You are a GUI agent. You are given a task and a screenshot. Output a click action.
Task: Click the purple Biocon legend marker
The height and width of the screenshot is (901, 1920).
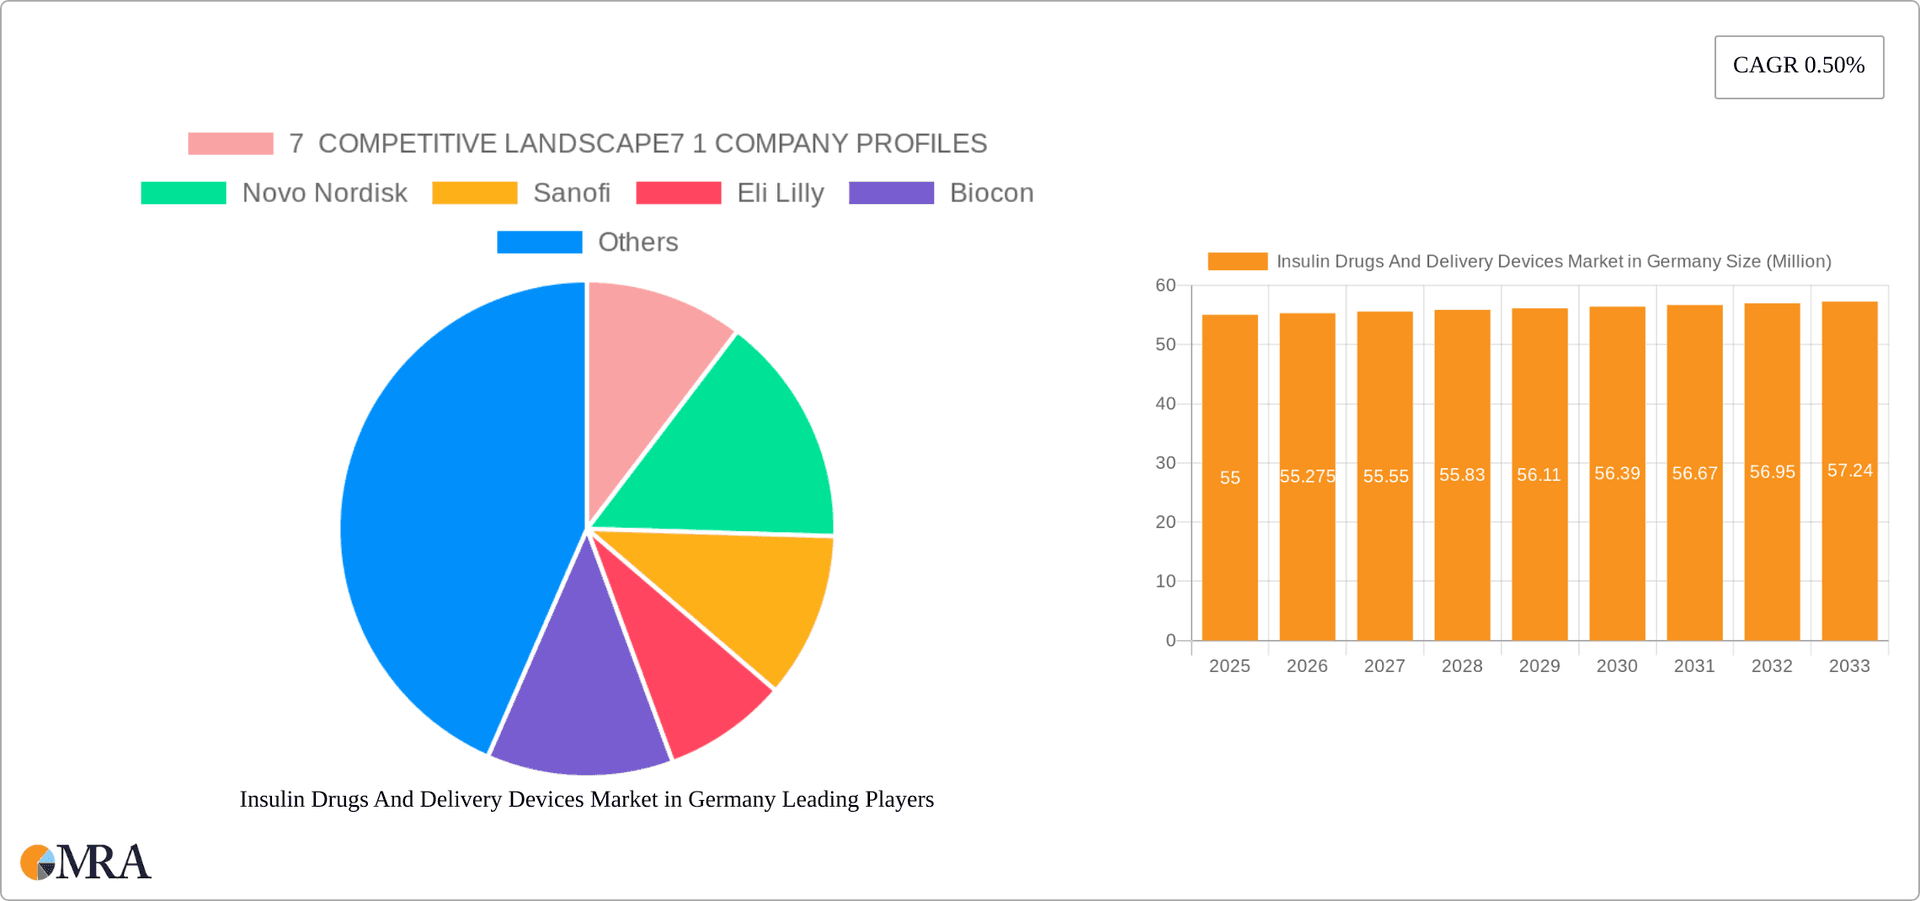(891, 192)
